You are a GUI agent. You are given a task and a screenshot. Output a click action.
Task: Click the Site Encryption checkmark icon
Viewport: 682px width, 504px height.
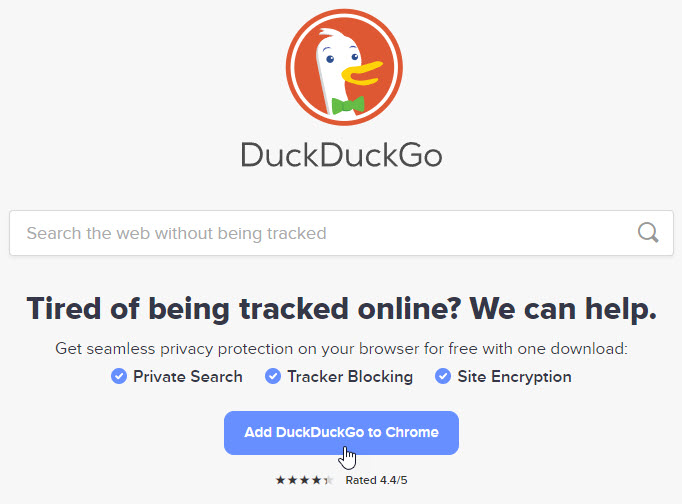tap(443, 376)
